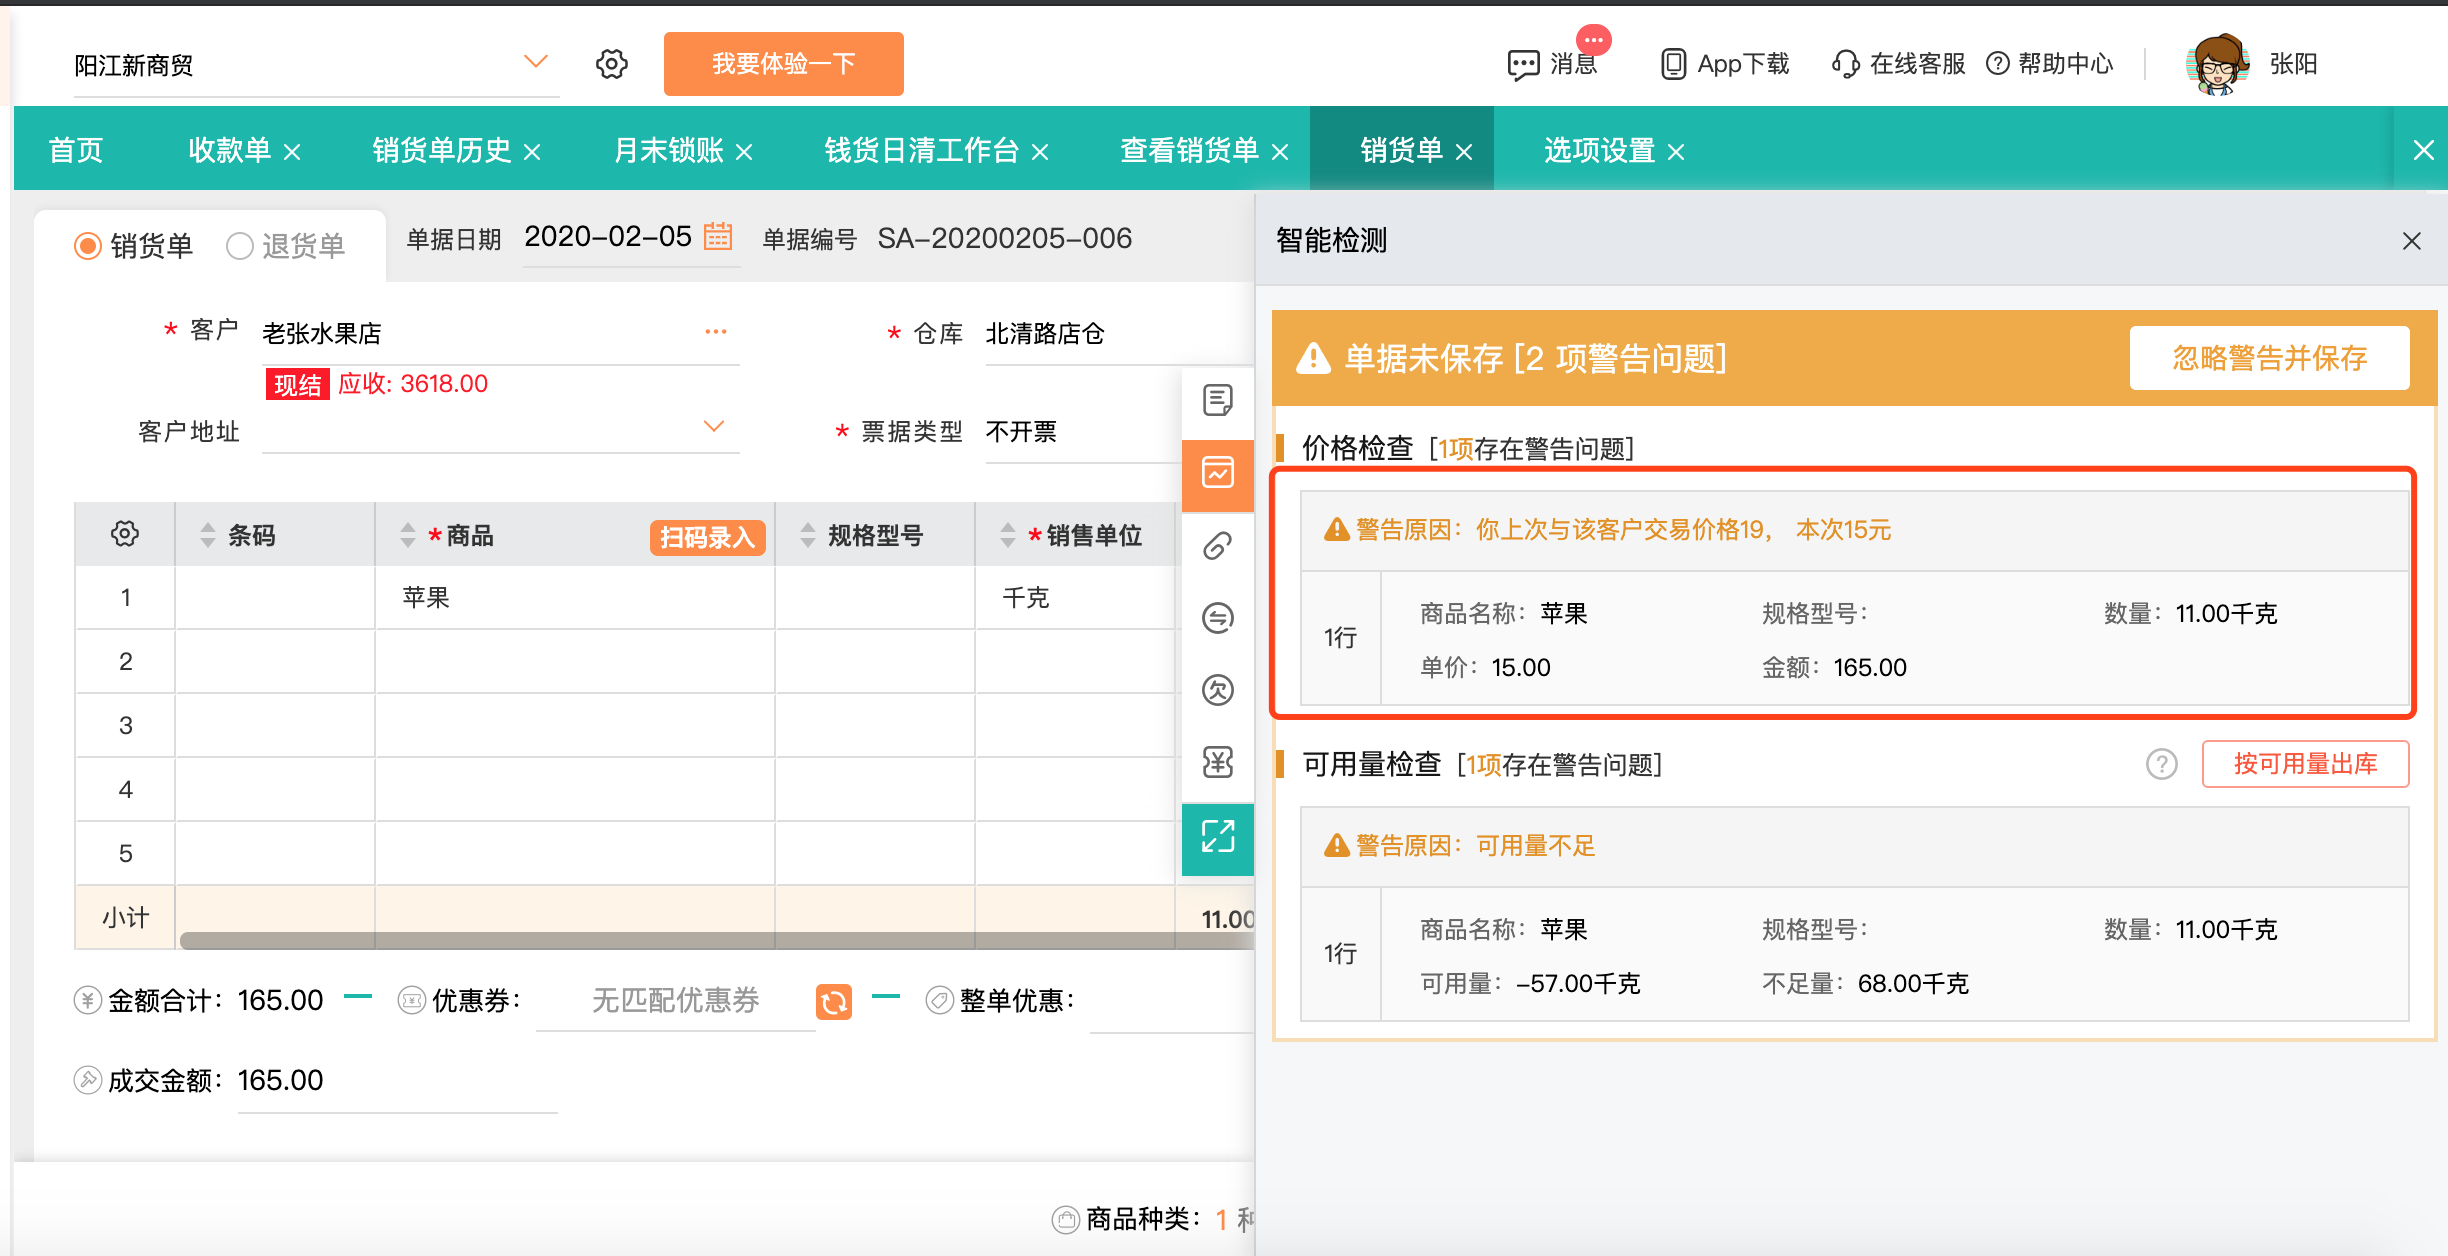This screenshot has width=2448, height=1256.
Task: Click the settings gear icon in table
Action: coord(126,533)
